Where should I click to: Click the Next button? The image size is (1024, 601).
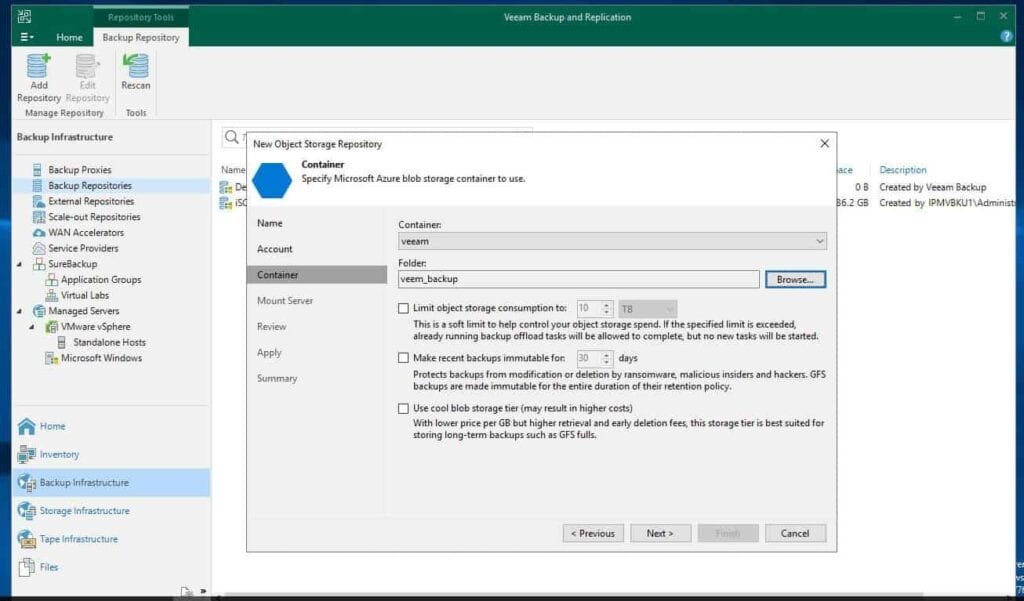click(660, 533)
